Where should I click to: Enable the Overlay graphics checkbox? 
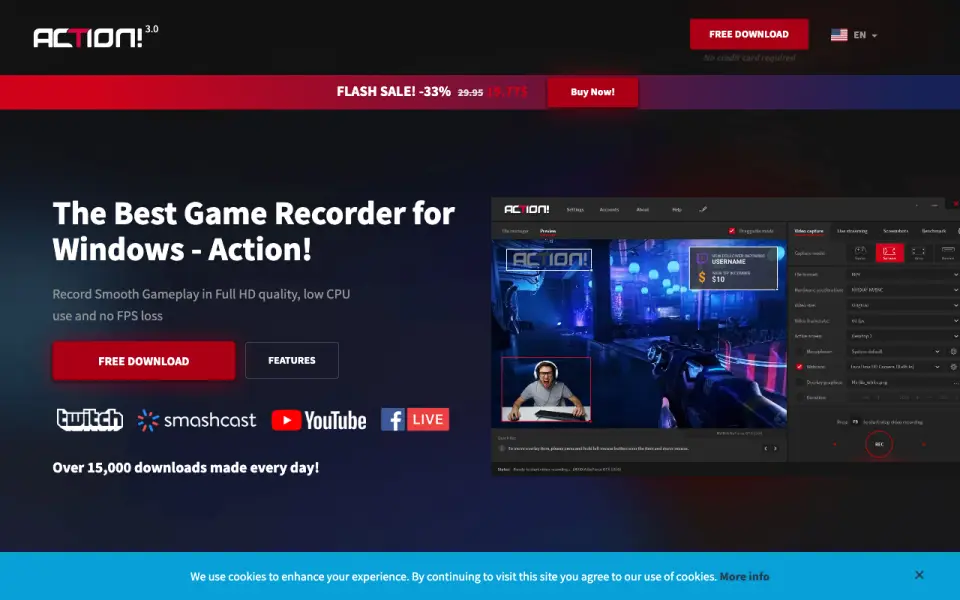tap(799, 382)
